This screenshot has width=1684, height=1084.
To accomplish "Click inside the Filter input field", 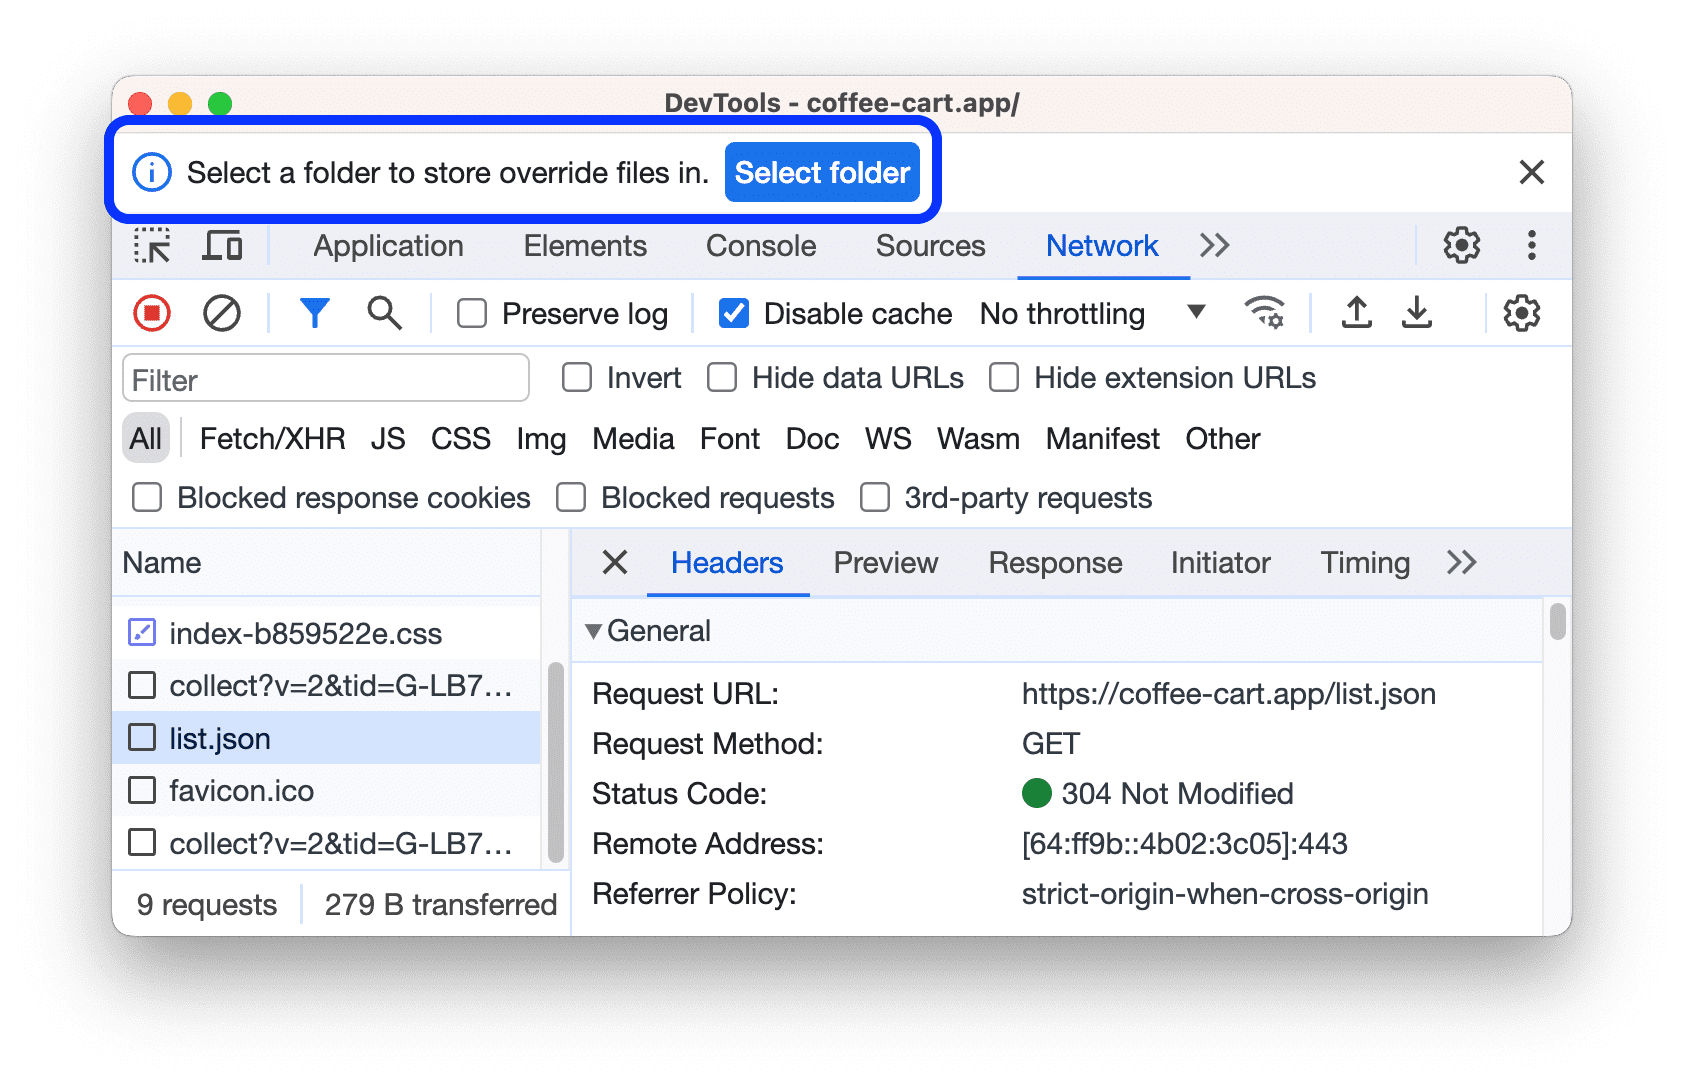I will (325, 378).
